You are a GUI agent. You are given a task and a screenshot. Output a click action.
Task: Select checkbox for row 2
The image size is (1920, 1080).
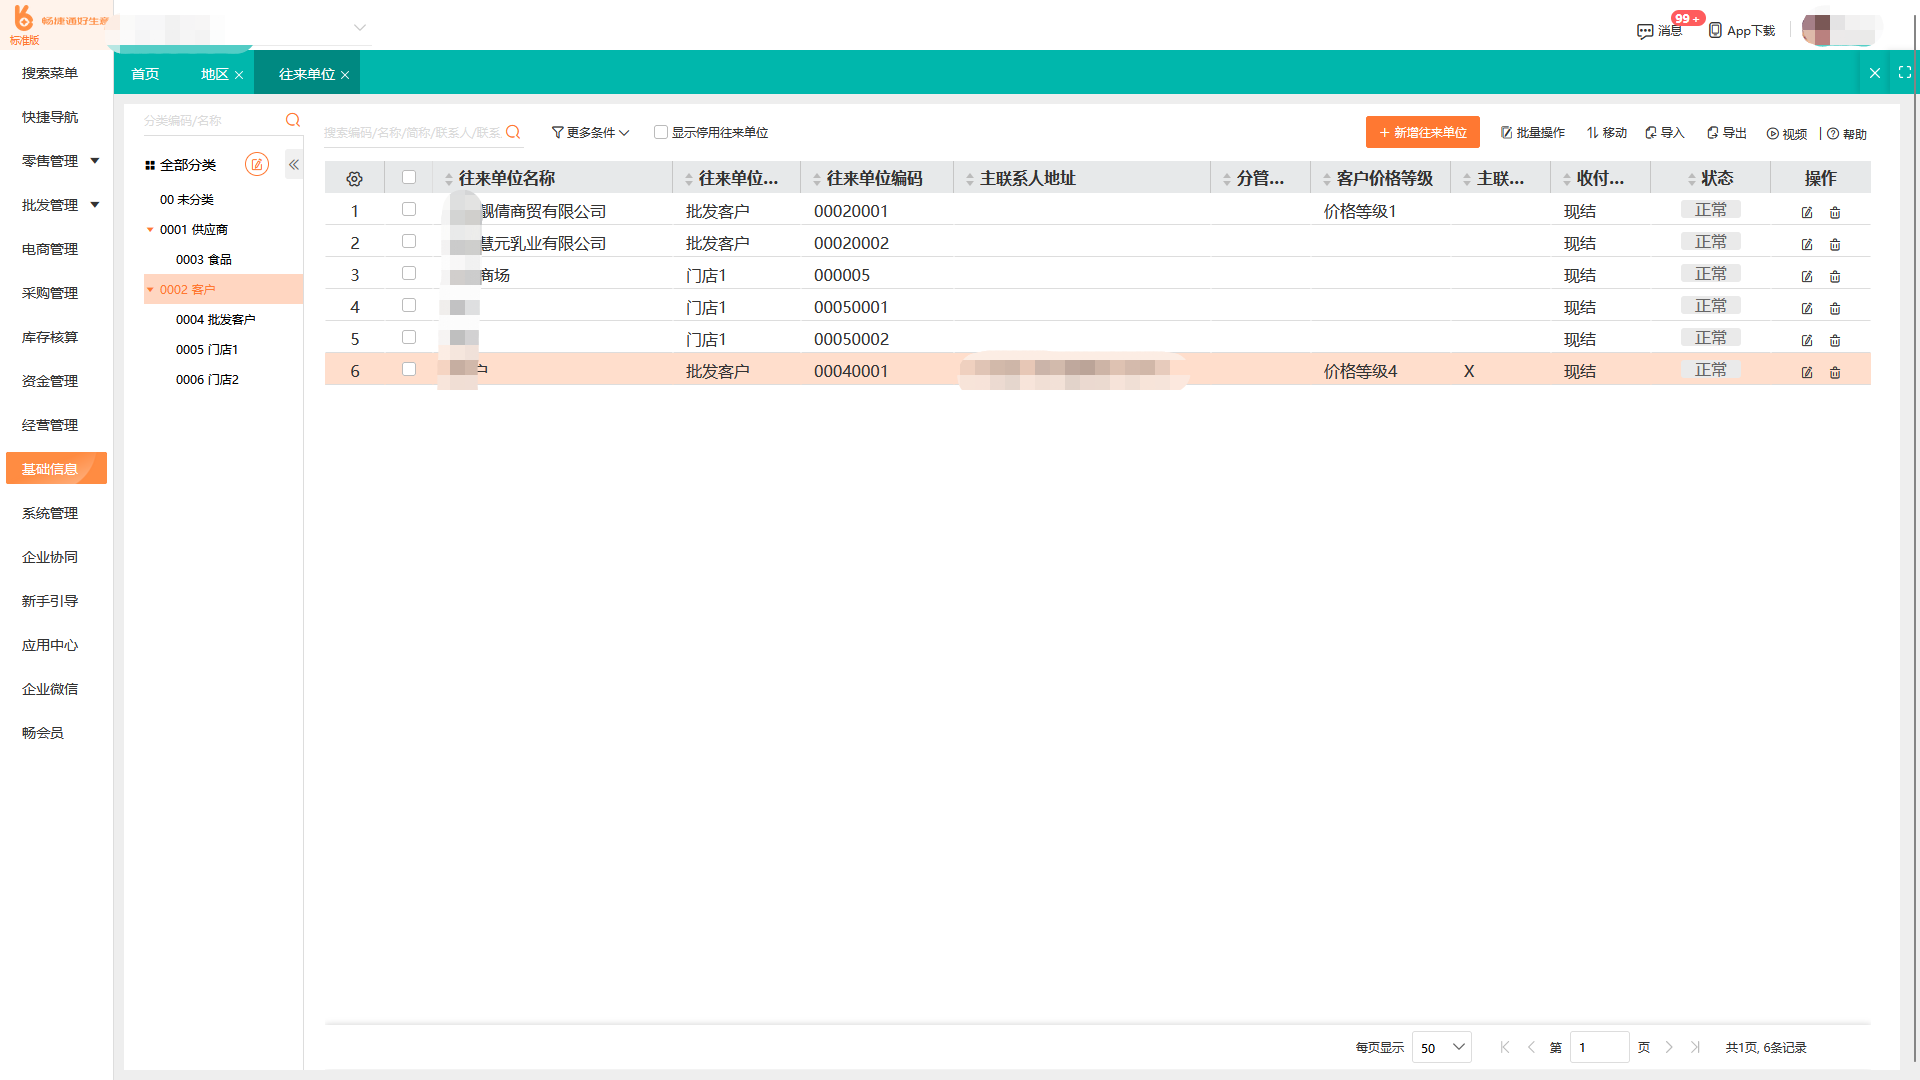pyautogui.click(x=409, y=241)
